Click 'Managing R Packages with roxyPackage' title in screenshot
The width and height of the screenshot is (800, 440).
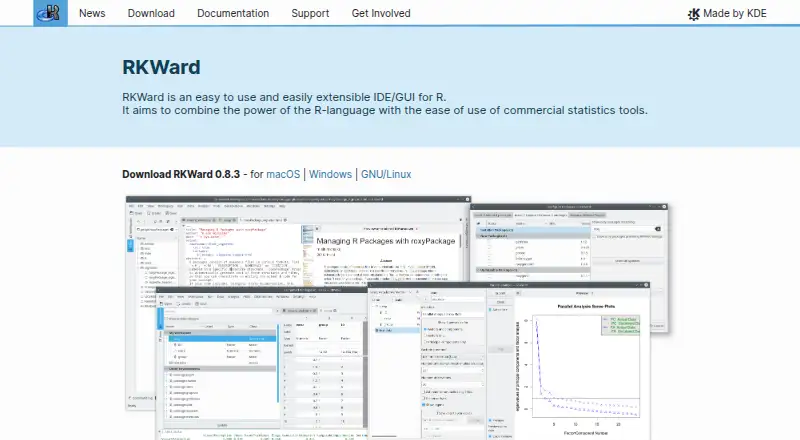(386, 241)
